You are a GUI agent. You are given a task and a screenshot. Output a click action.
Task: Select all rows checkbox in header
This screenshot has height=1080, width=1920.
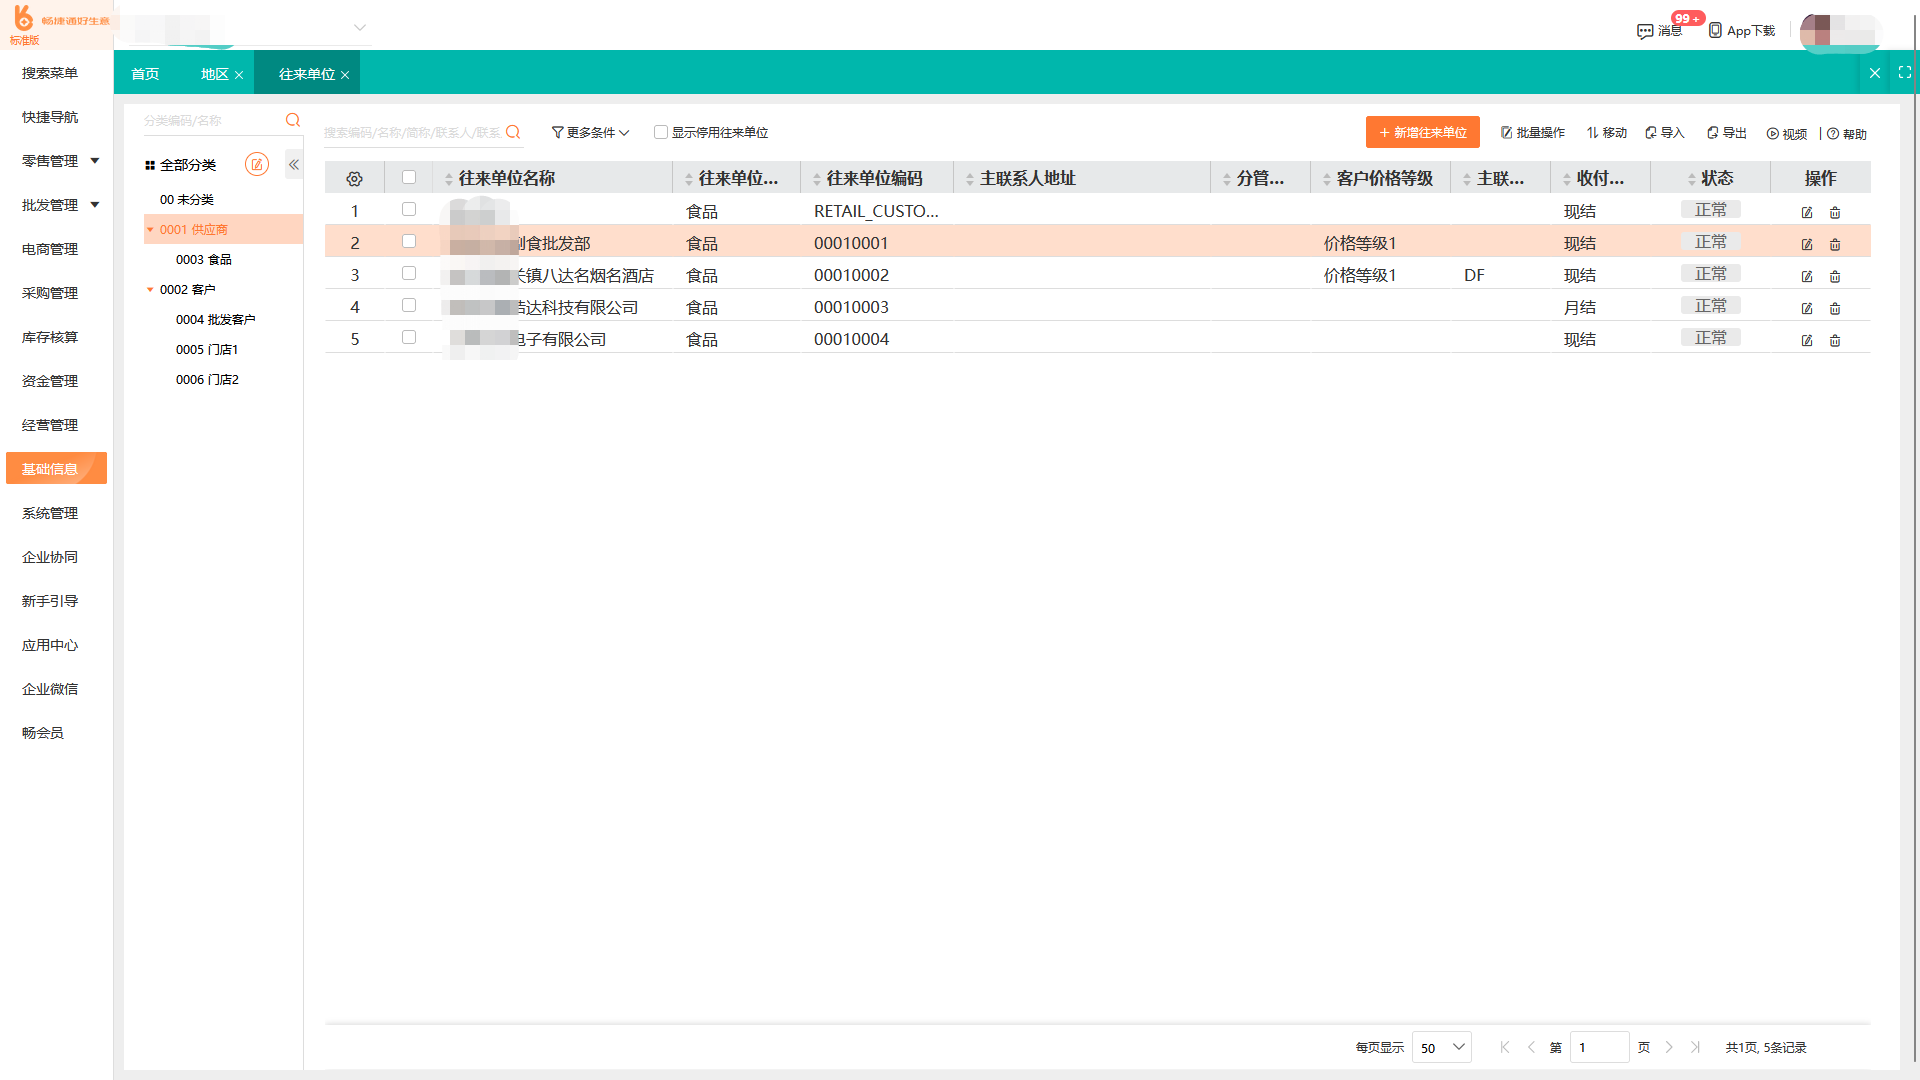tap(410, 177)
